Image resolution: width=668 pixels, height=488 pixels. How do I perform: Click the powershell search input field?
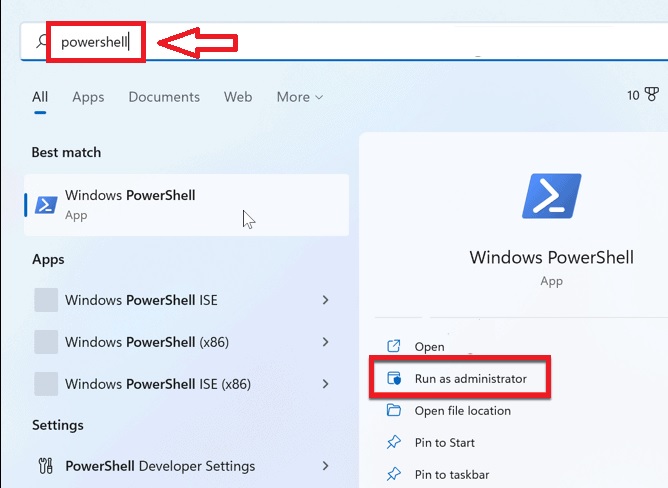point(343,42)
